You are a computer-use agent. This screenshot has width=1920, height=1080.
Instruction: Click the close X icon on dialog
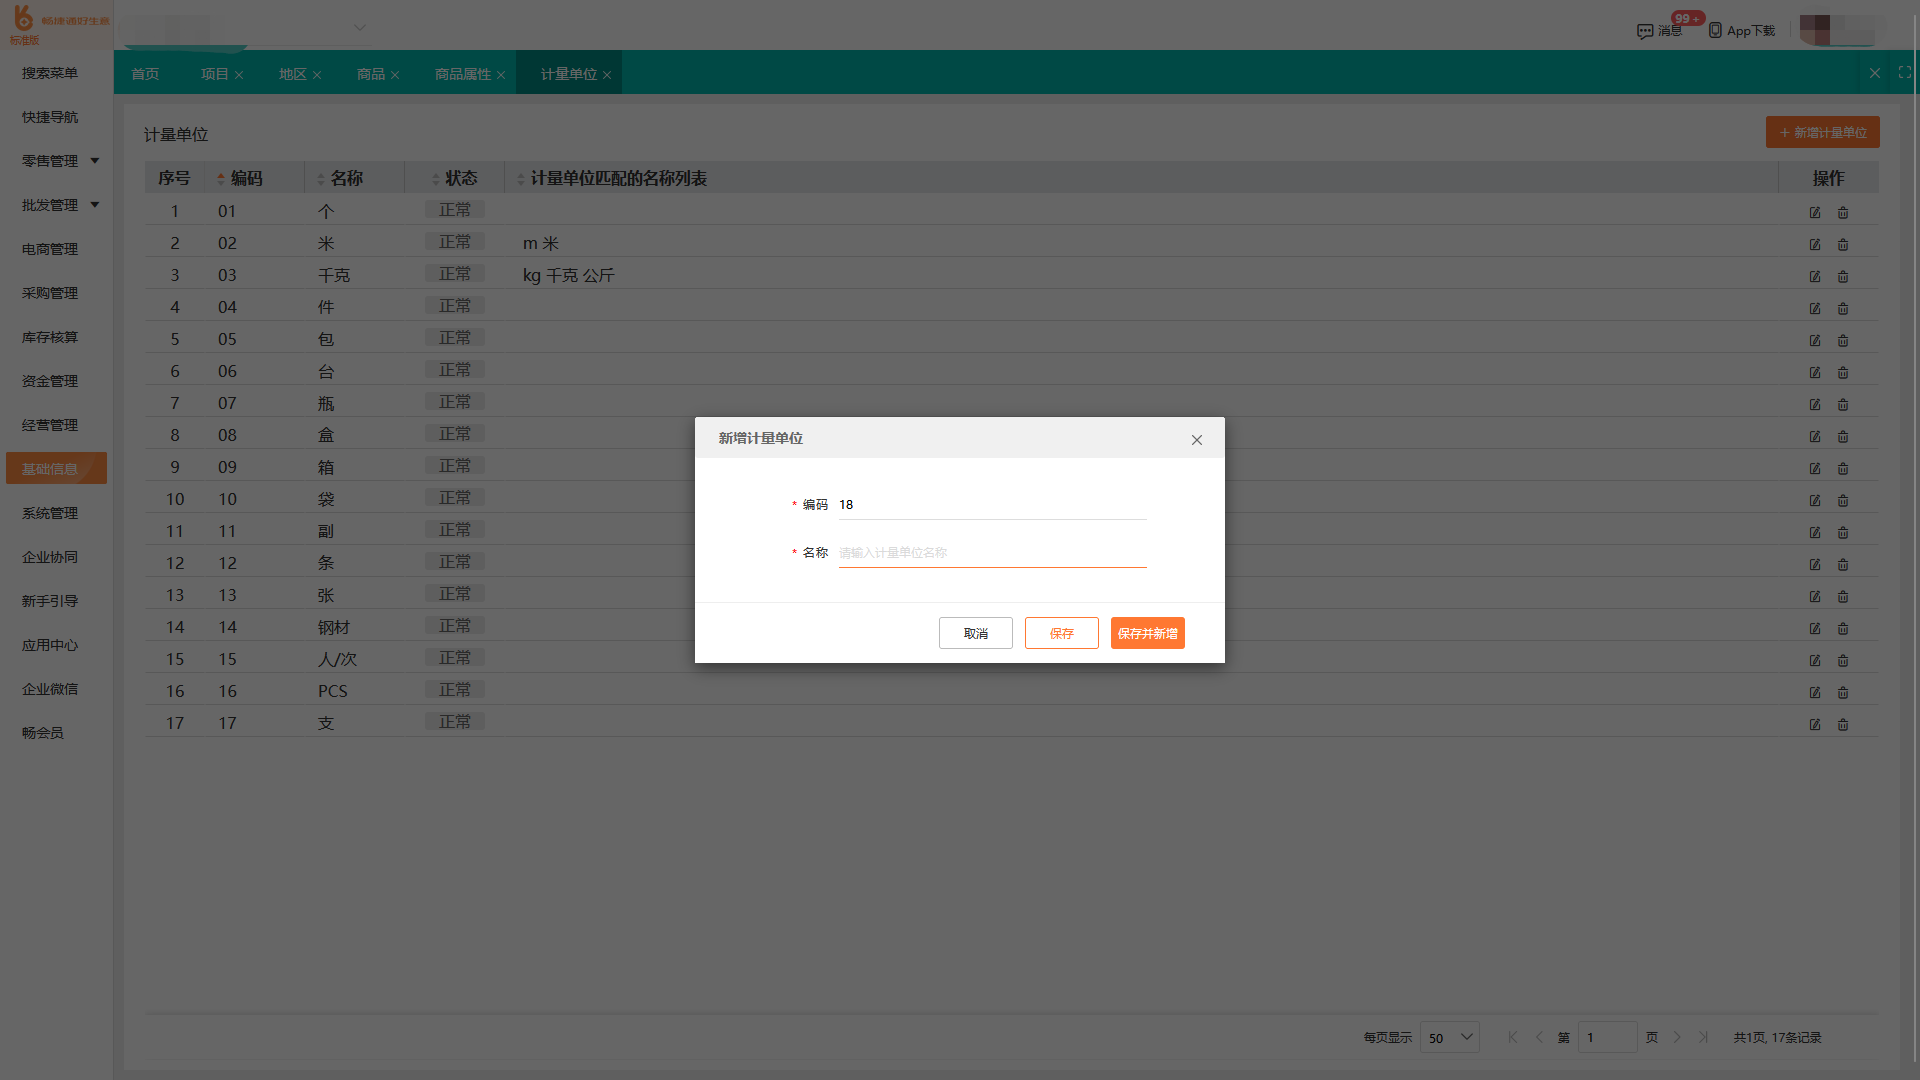[1197, 440]
